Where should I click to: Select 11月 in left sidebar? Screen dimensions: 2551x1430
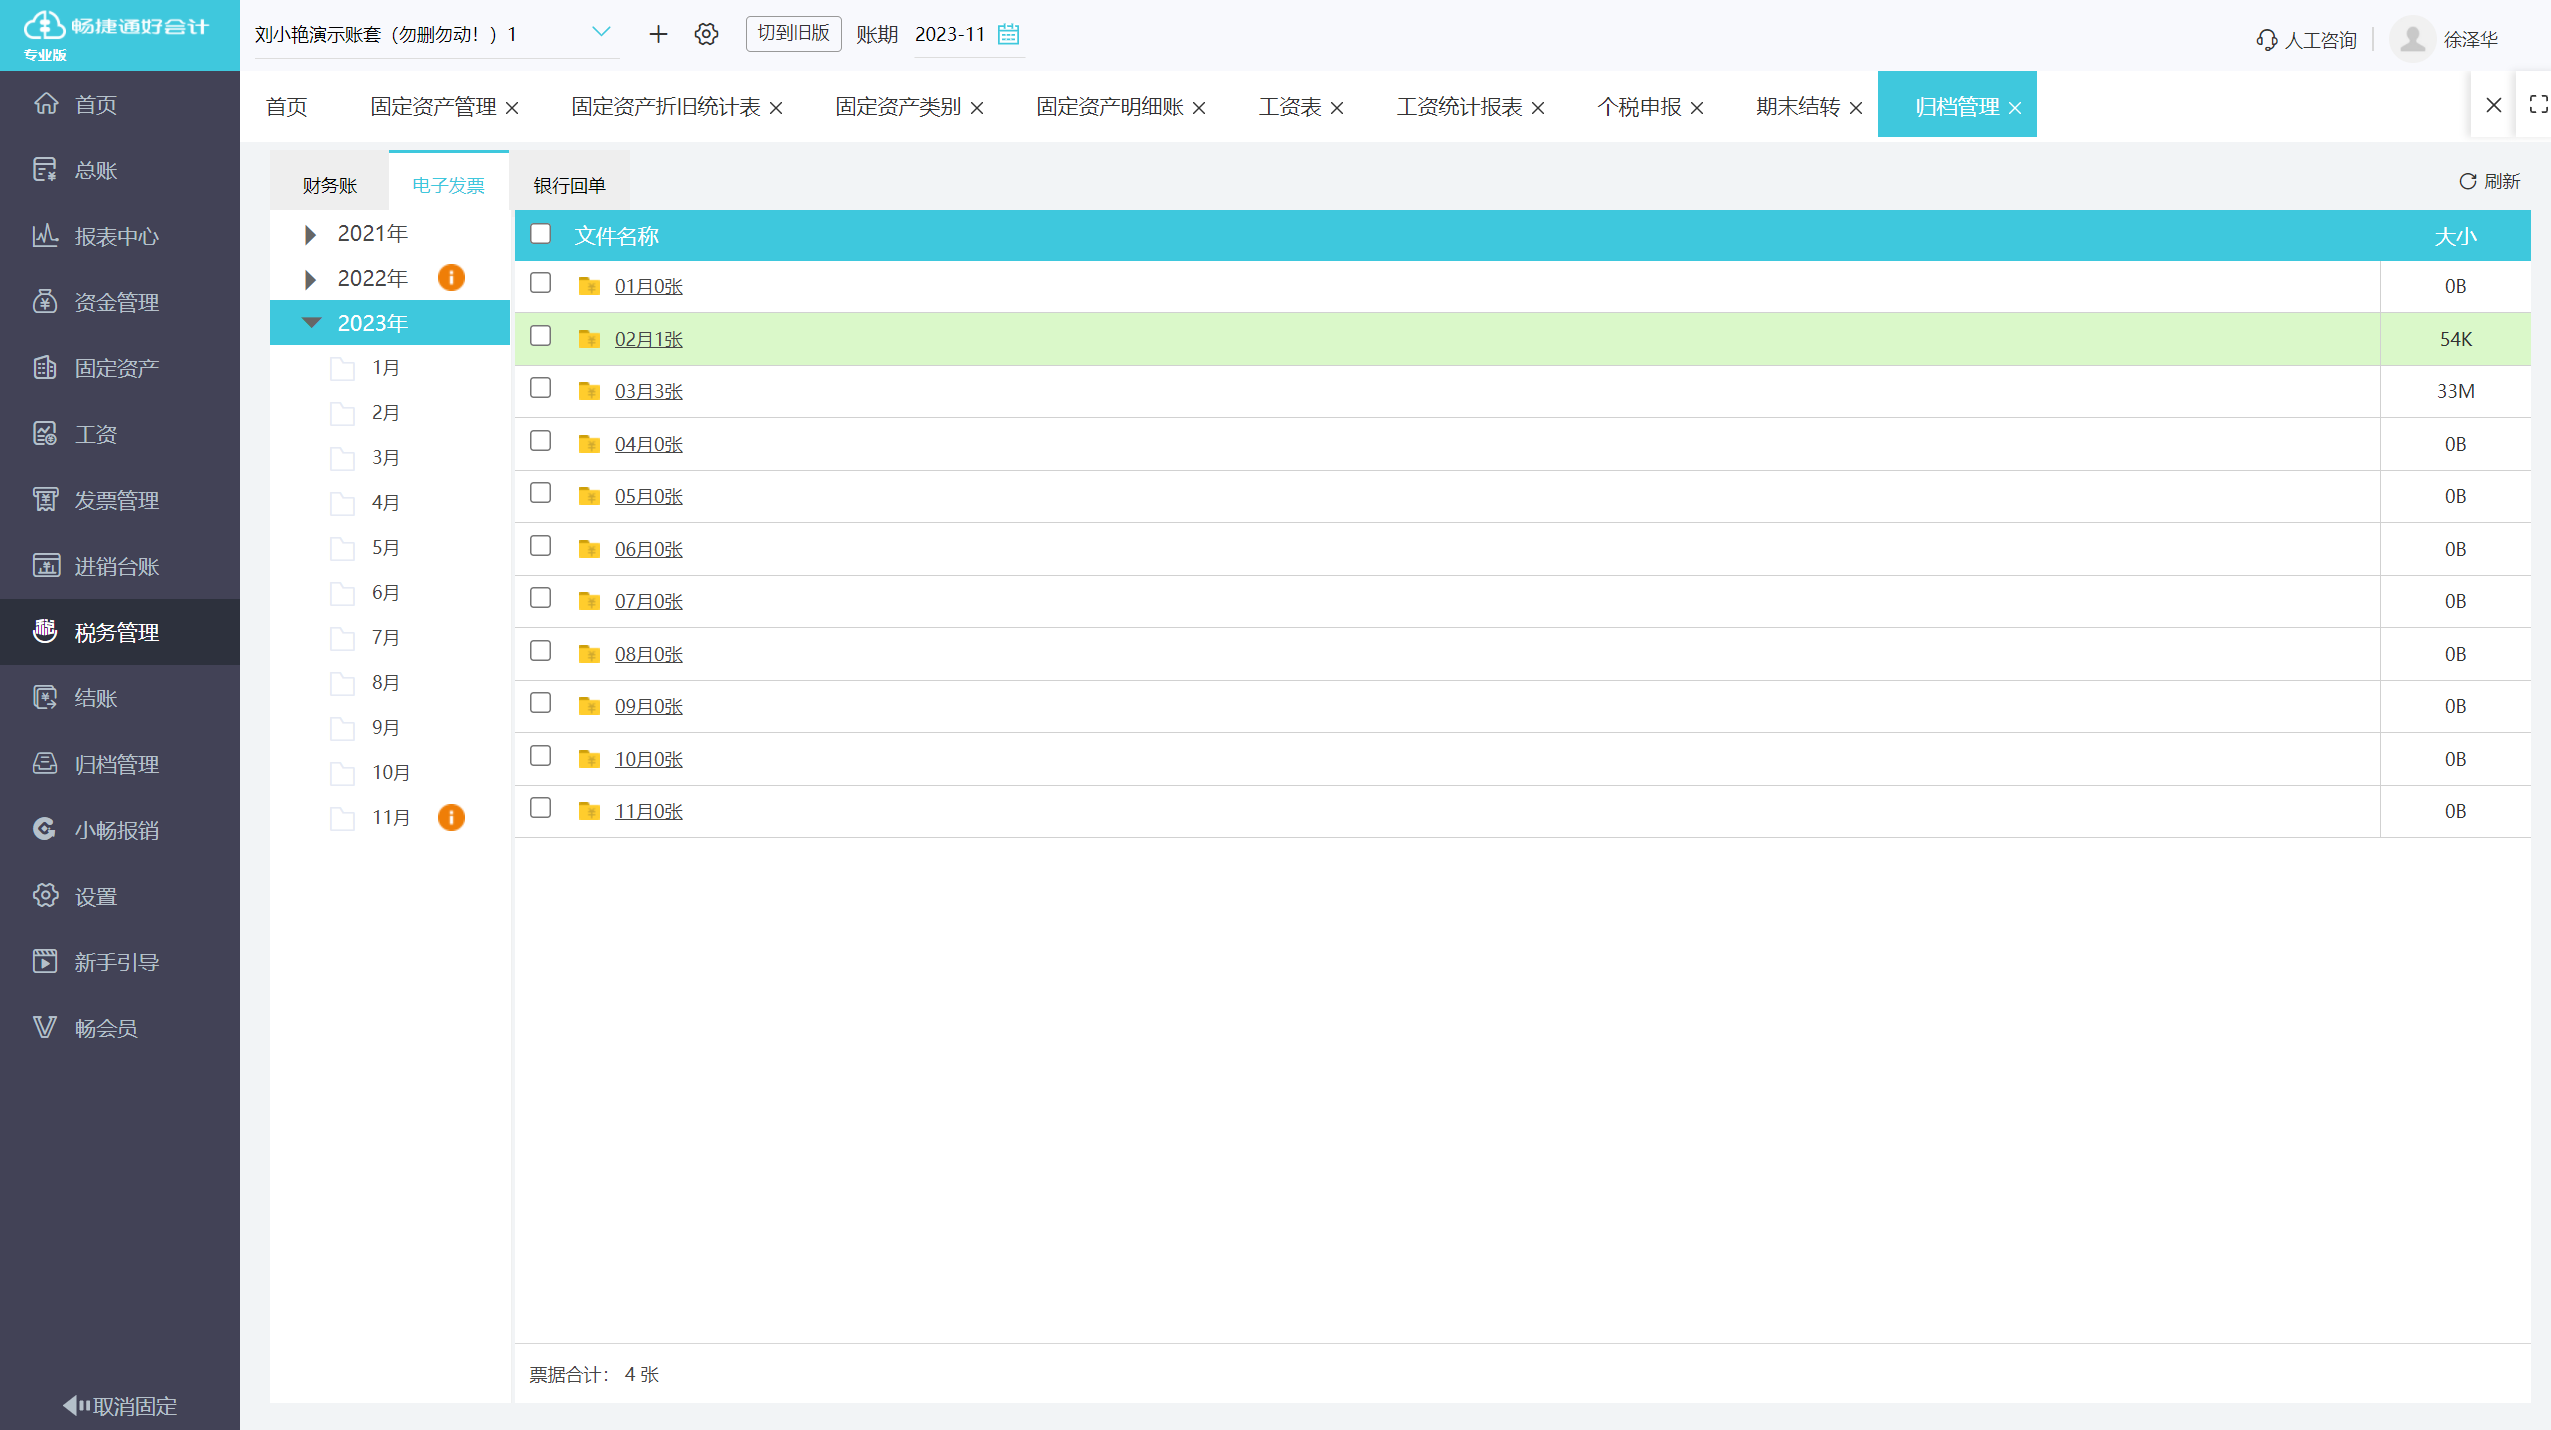pyautogui.click(x=389, y=815)
